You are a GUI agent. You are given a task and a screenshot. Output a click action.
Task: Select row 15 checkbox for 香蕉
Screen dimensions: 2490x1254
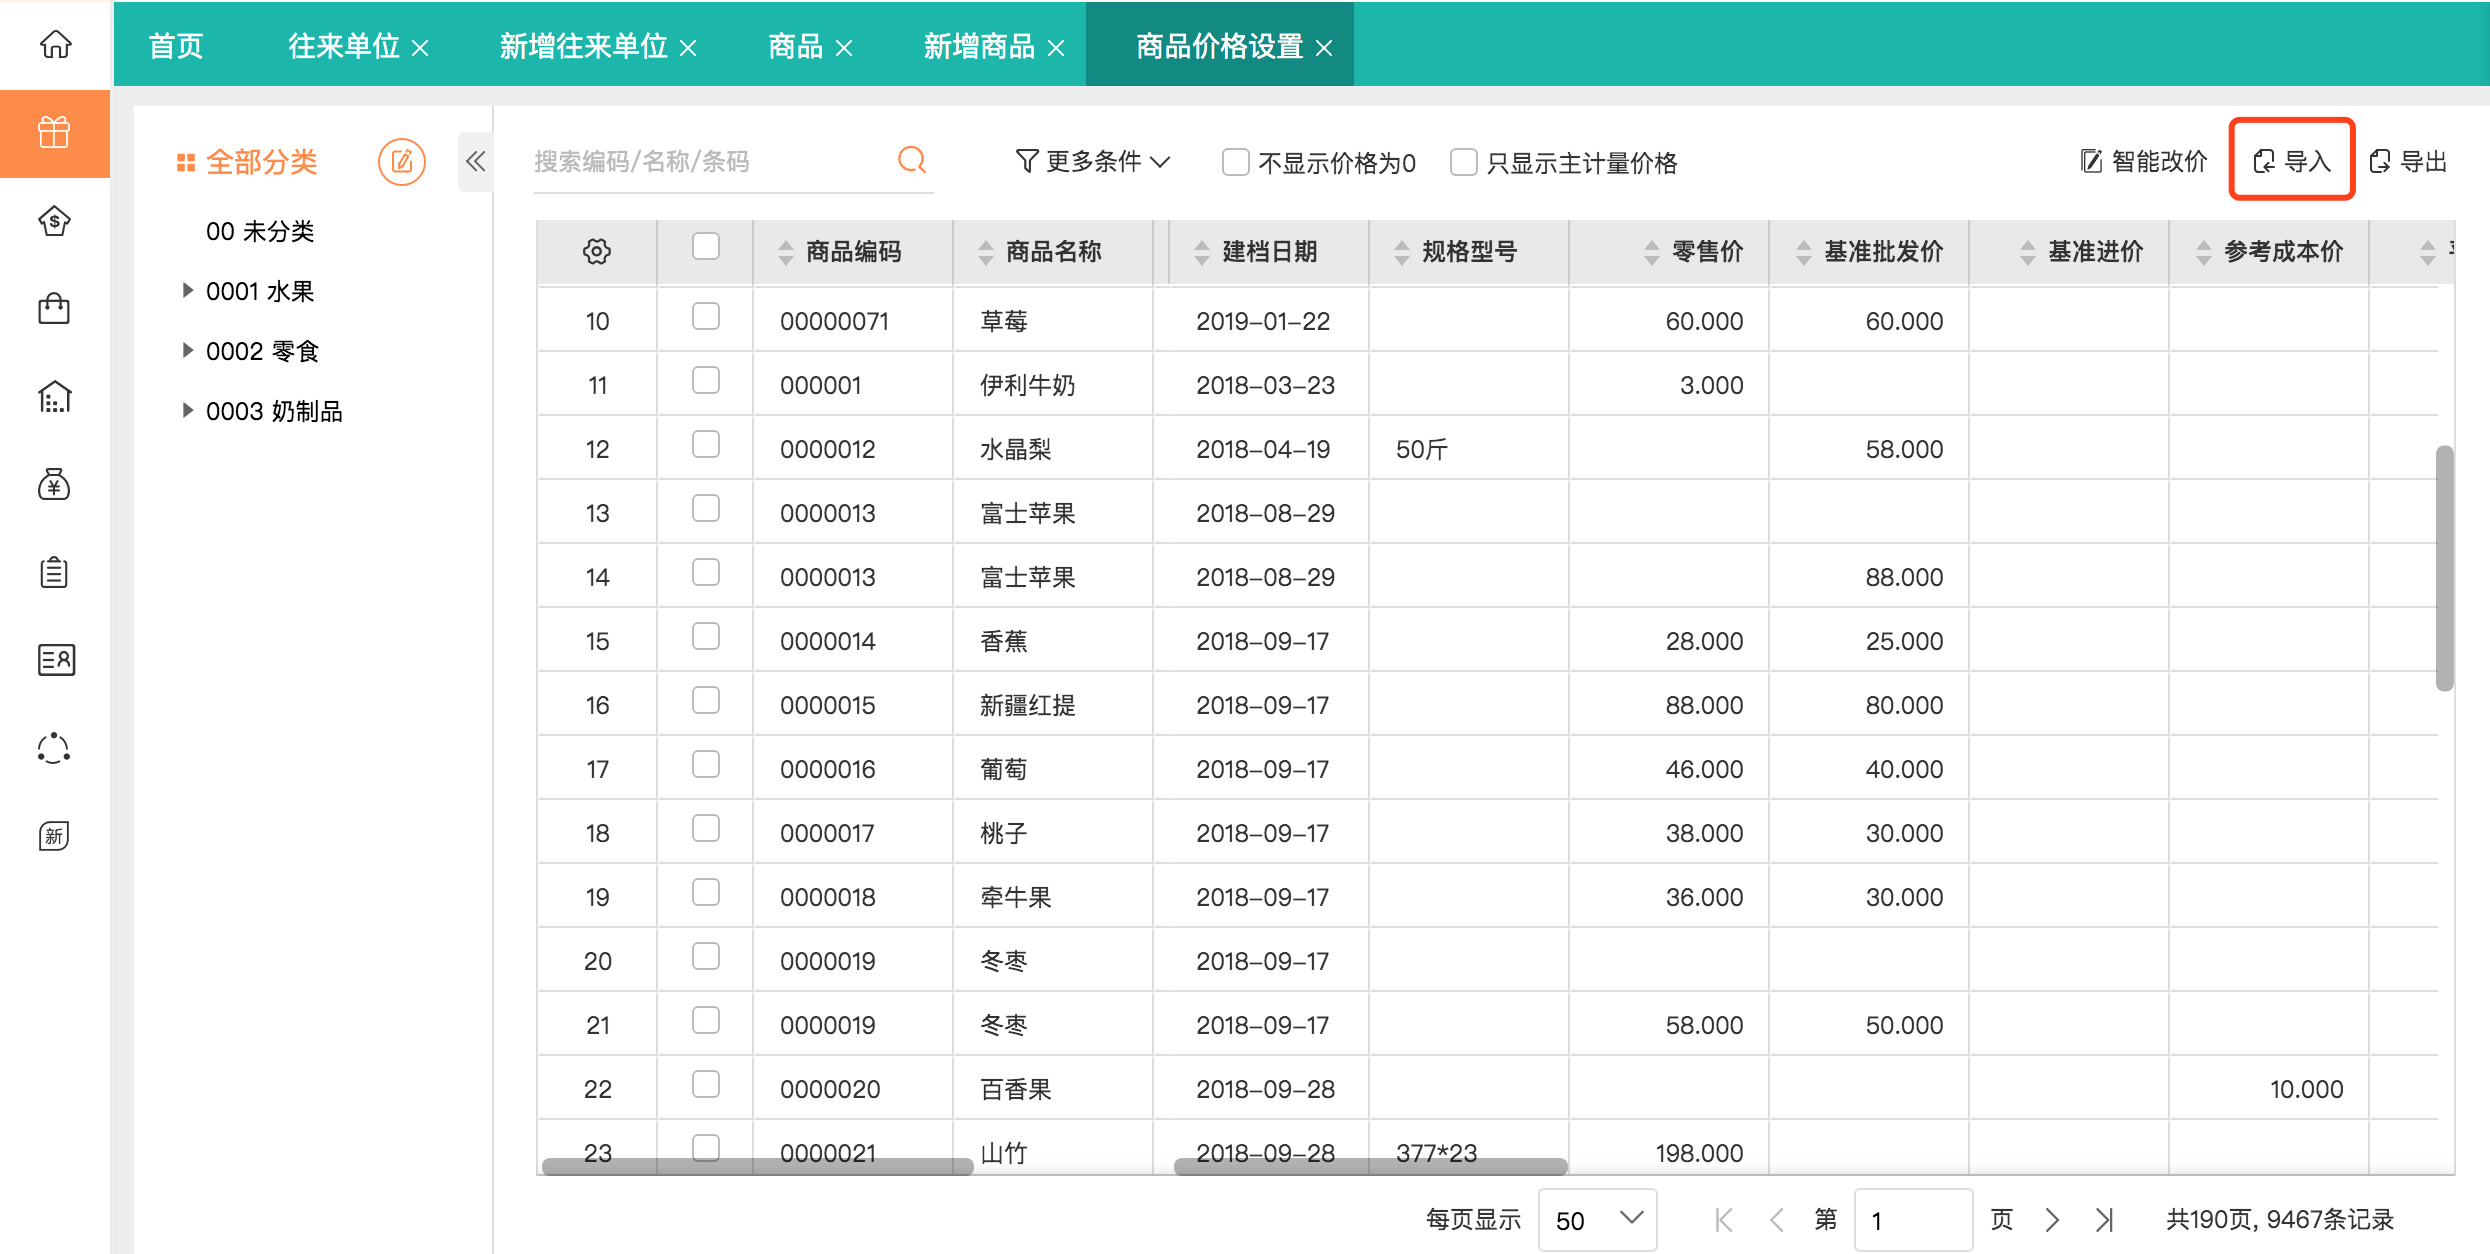click(x=704, y=638)
